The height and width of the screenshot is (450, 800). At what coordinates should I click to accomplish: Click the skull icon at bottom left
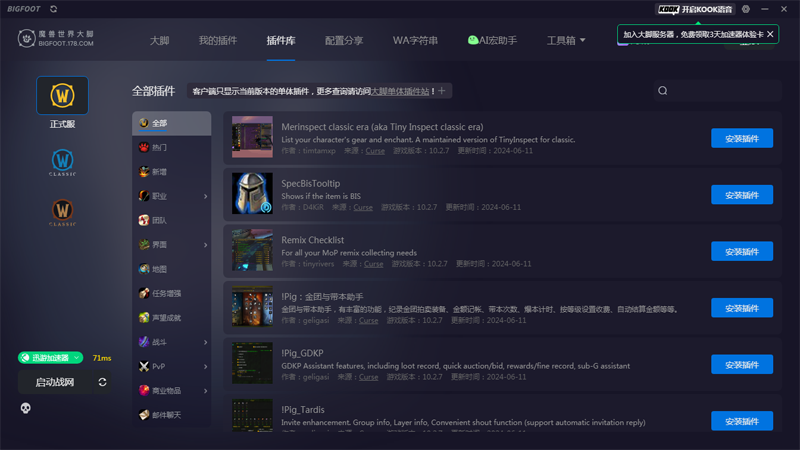click(25, 408)
